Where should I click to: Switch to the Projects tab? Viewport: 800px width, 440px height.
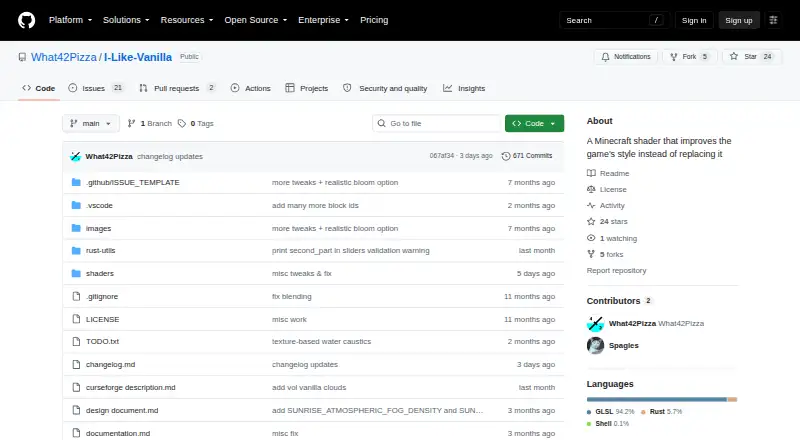[x=307, y=88]
